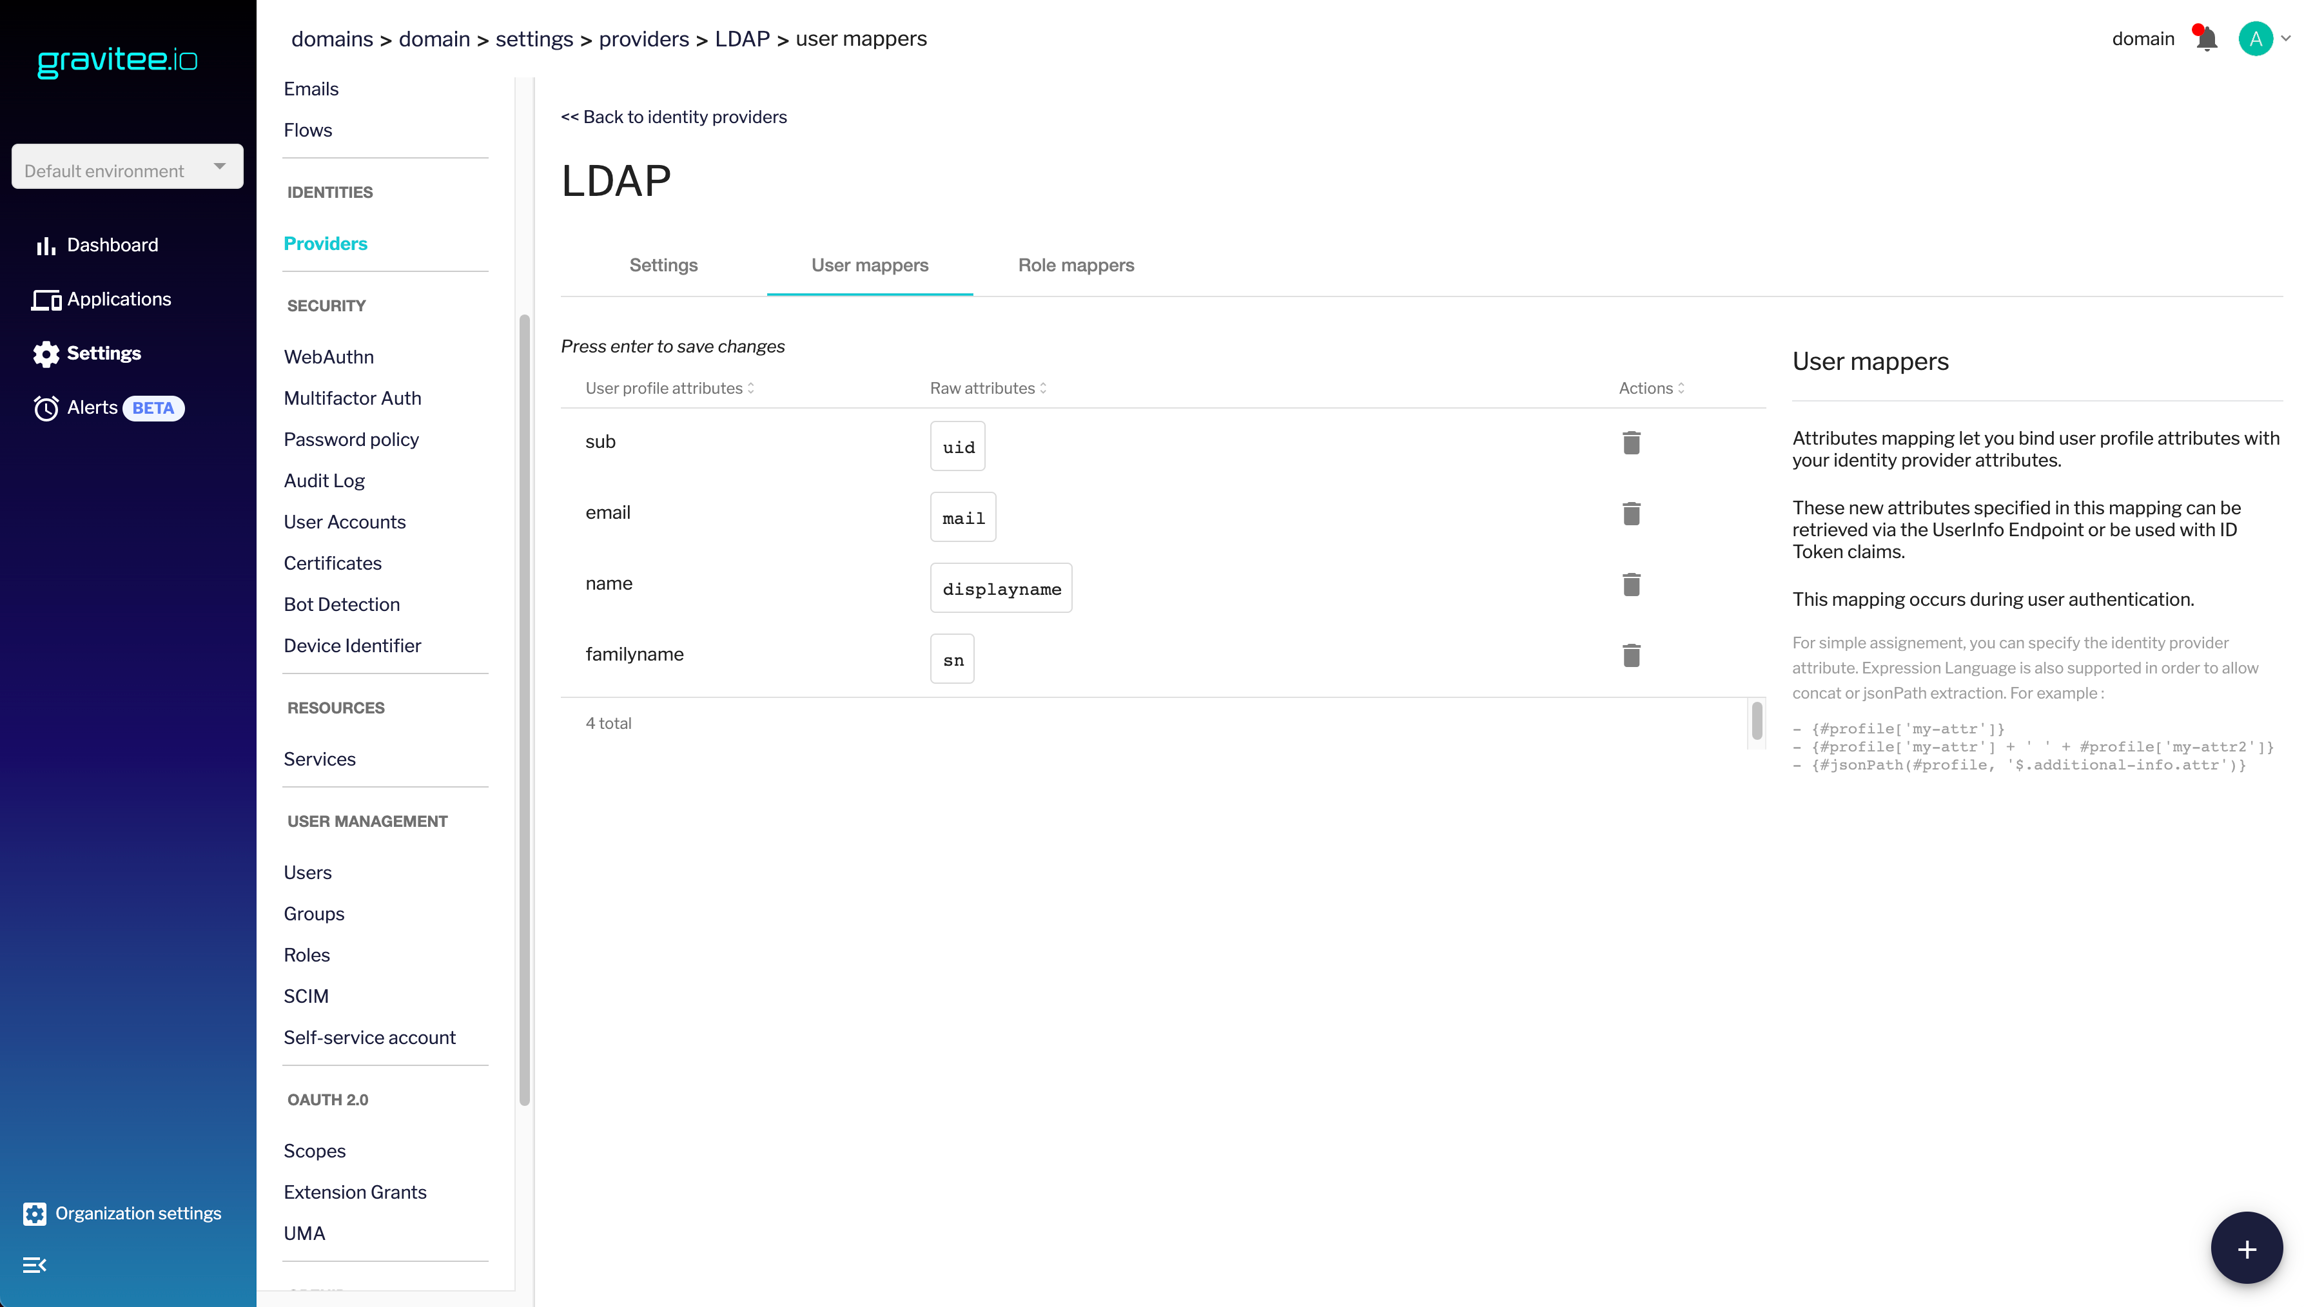Image resolution: width=2304 pixels, height=1307 pixels.
Task: Open Multifactor Auth settings
Action: pyautogui.click(x=352, y=398)
